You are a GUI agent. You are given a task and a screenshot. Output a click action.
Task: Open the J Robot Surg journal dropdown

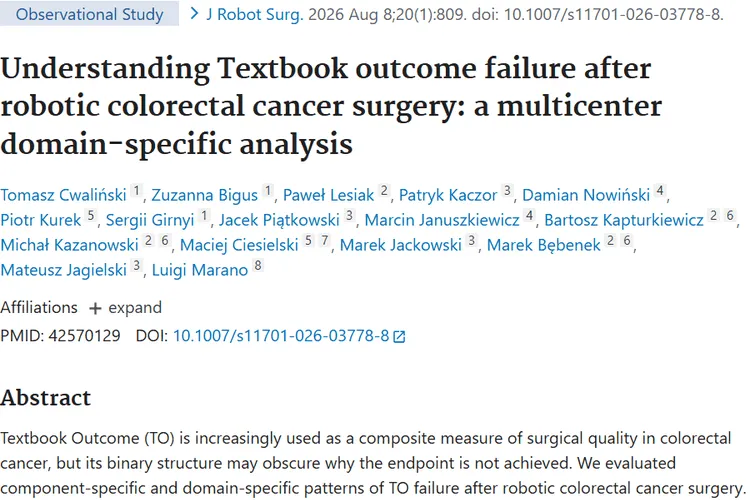[x=254, y=14]
